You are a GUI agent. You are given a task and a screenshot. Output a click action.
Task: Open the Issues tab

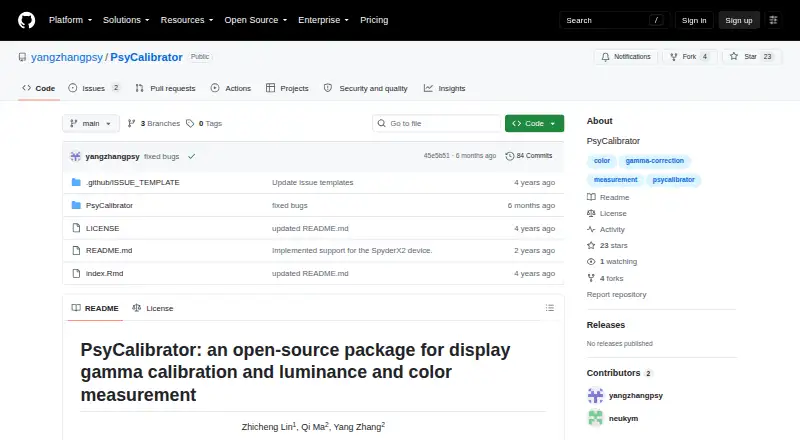point(94,88)
